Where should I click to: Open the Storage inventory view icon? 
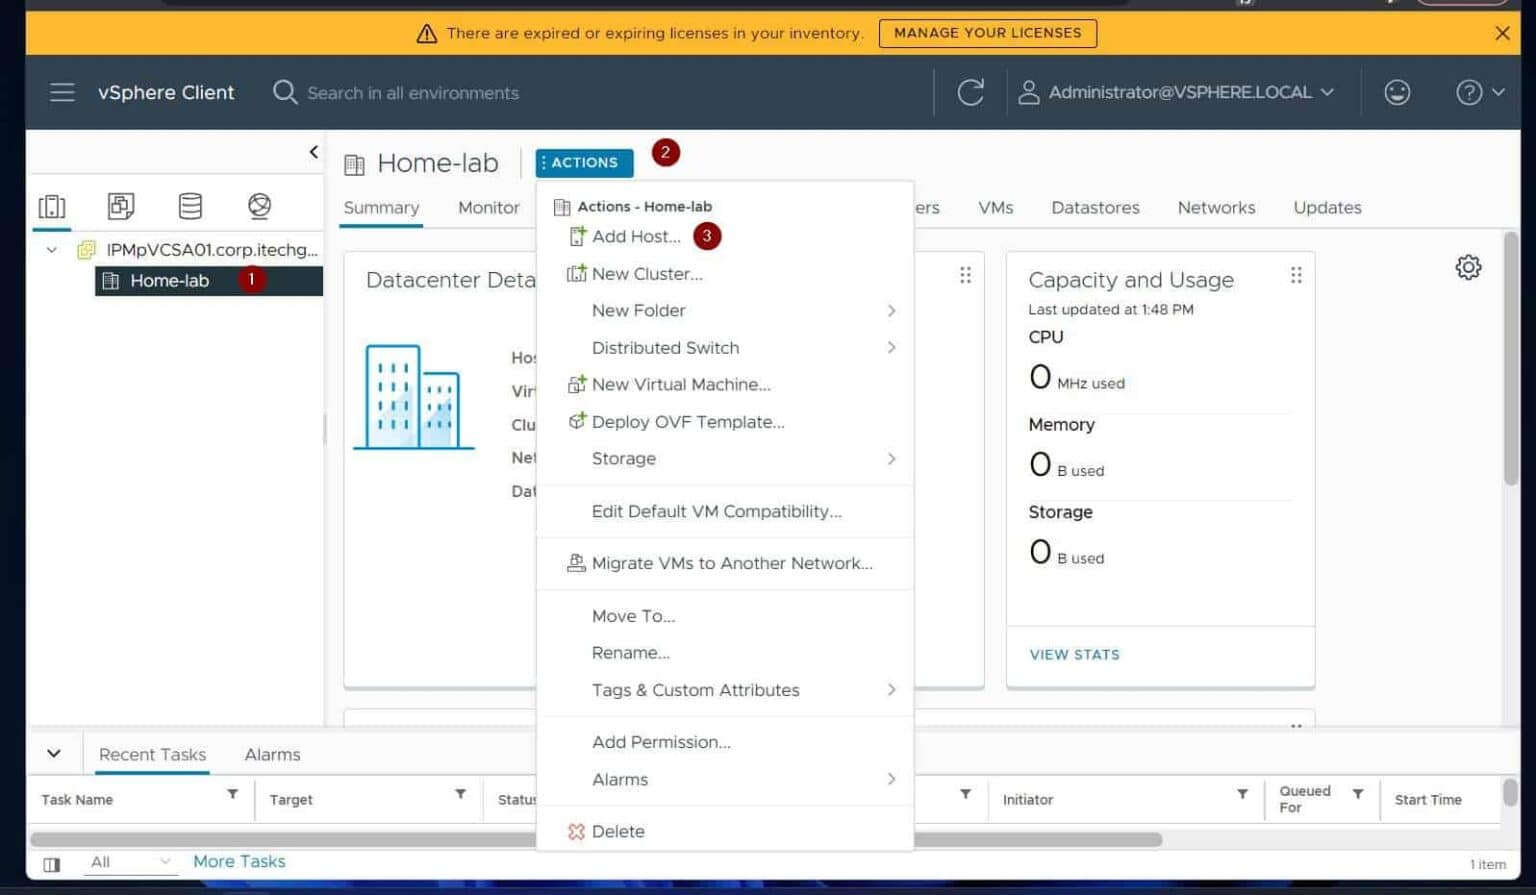(x=190, y=207)
